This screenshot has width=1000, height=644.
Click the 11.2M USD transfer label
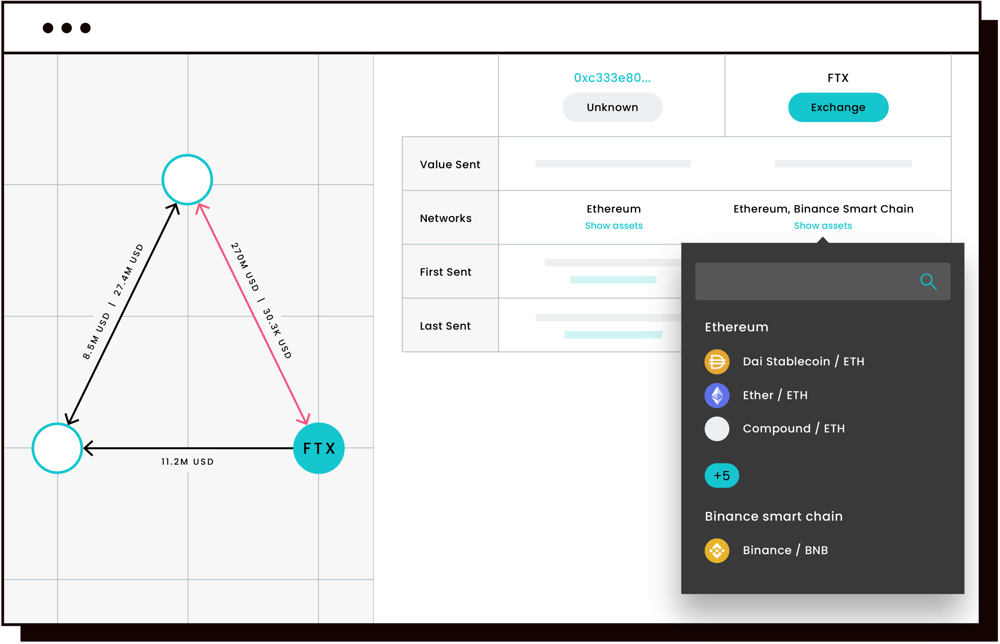click(187, 462)
